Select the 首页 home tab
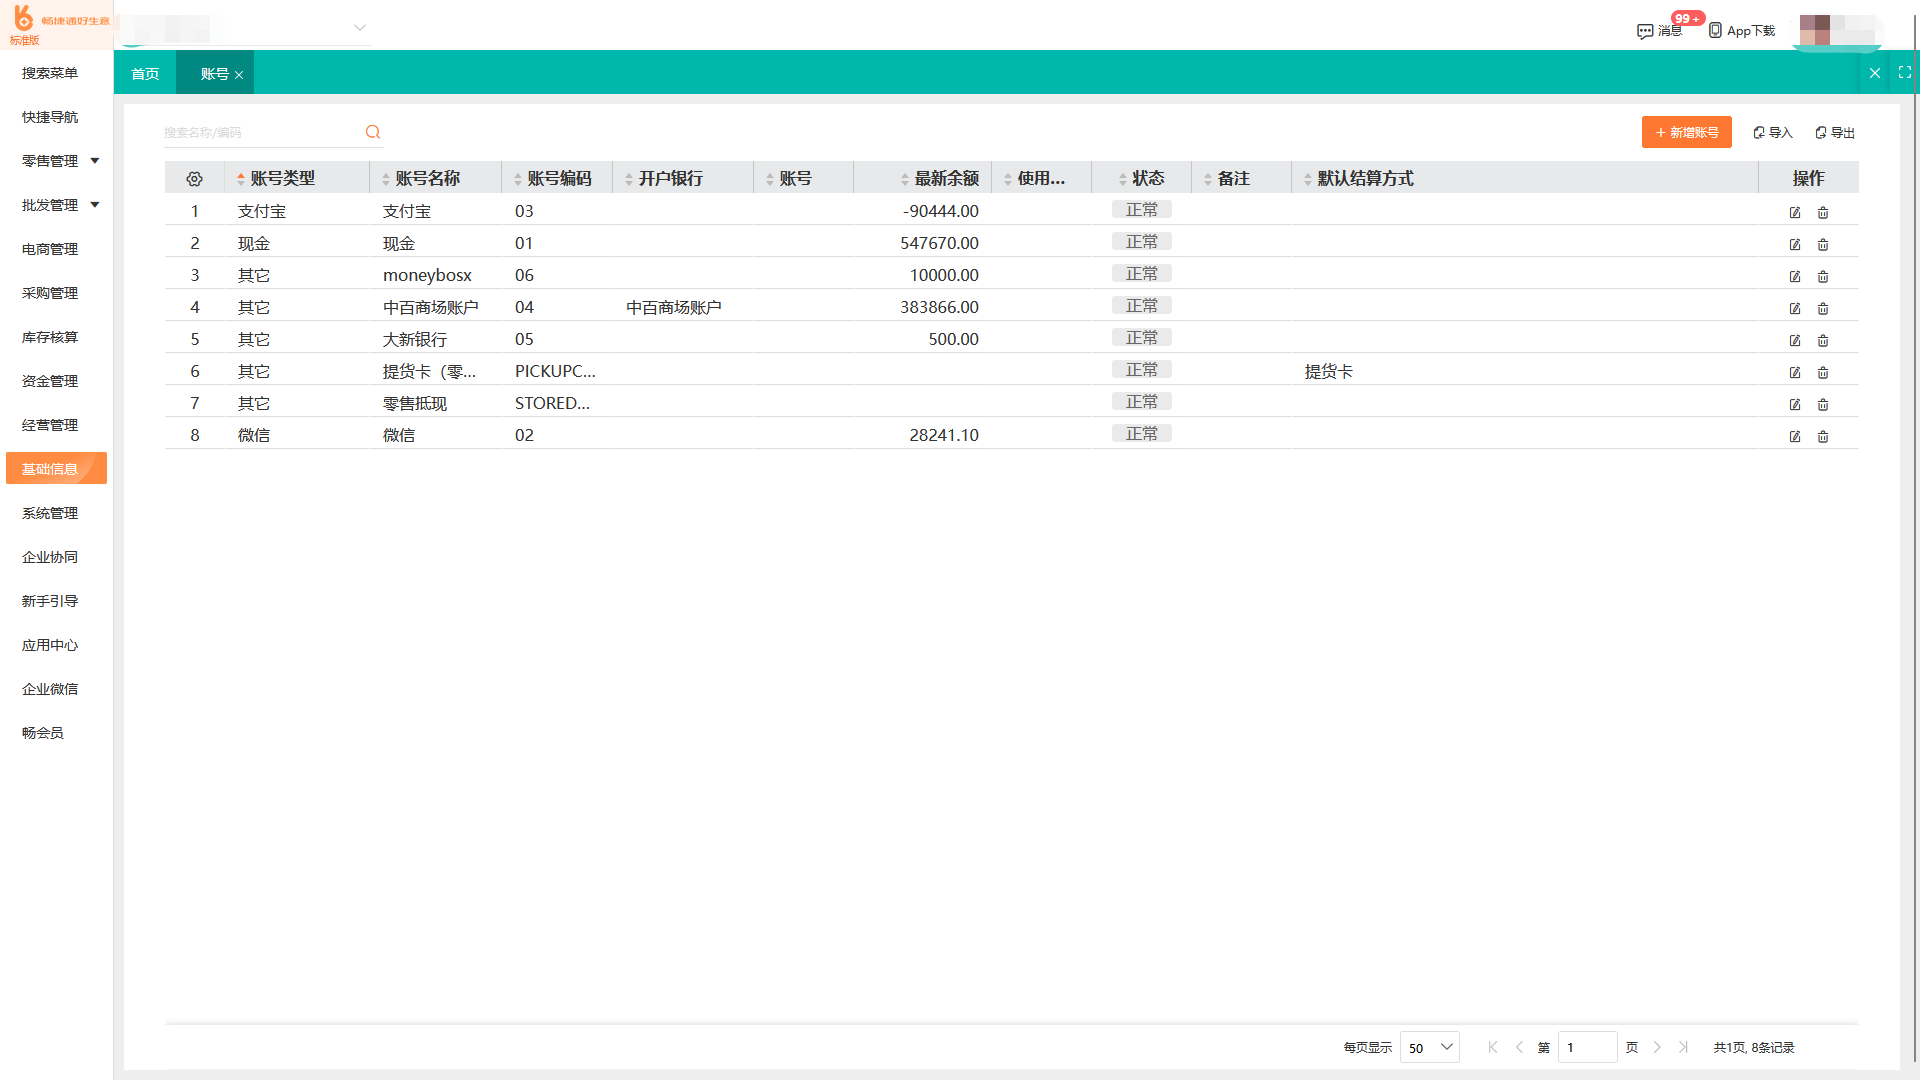Viewport: 1920px width, 1080px height. [146, 74]
